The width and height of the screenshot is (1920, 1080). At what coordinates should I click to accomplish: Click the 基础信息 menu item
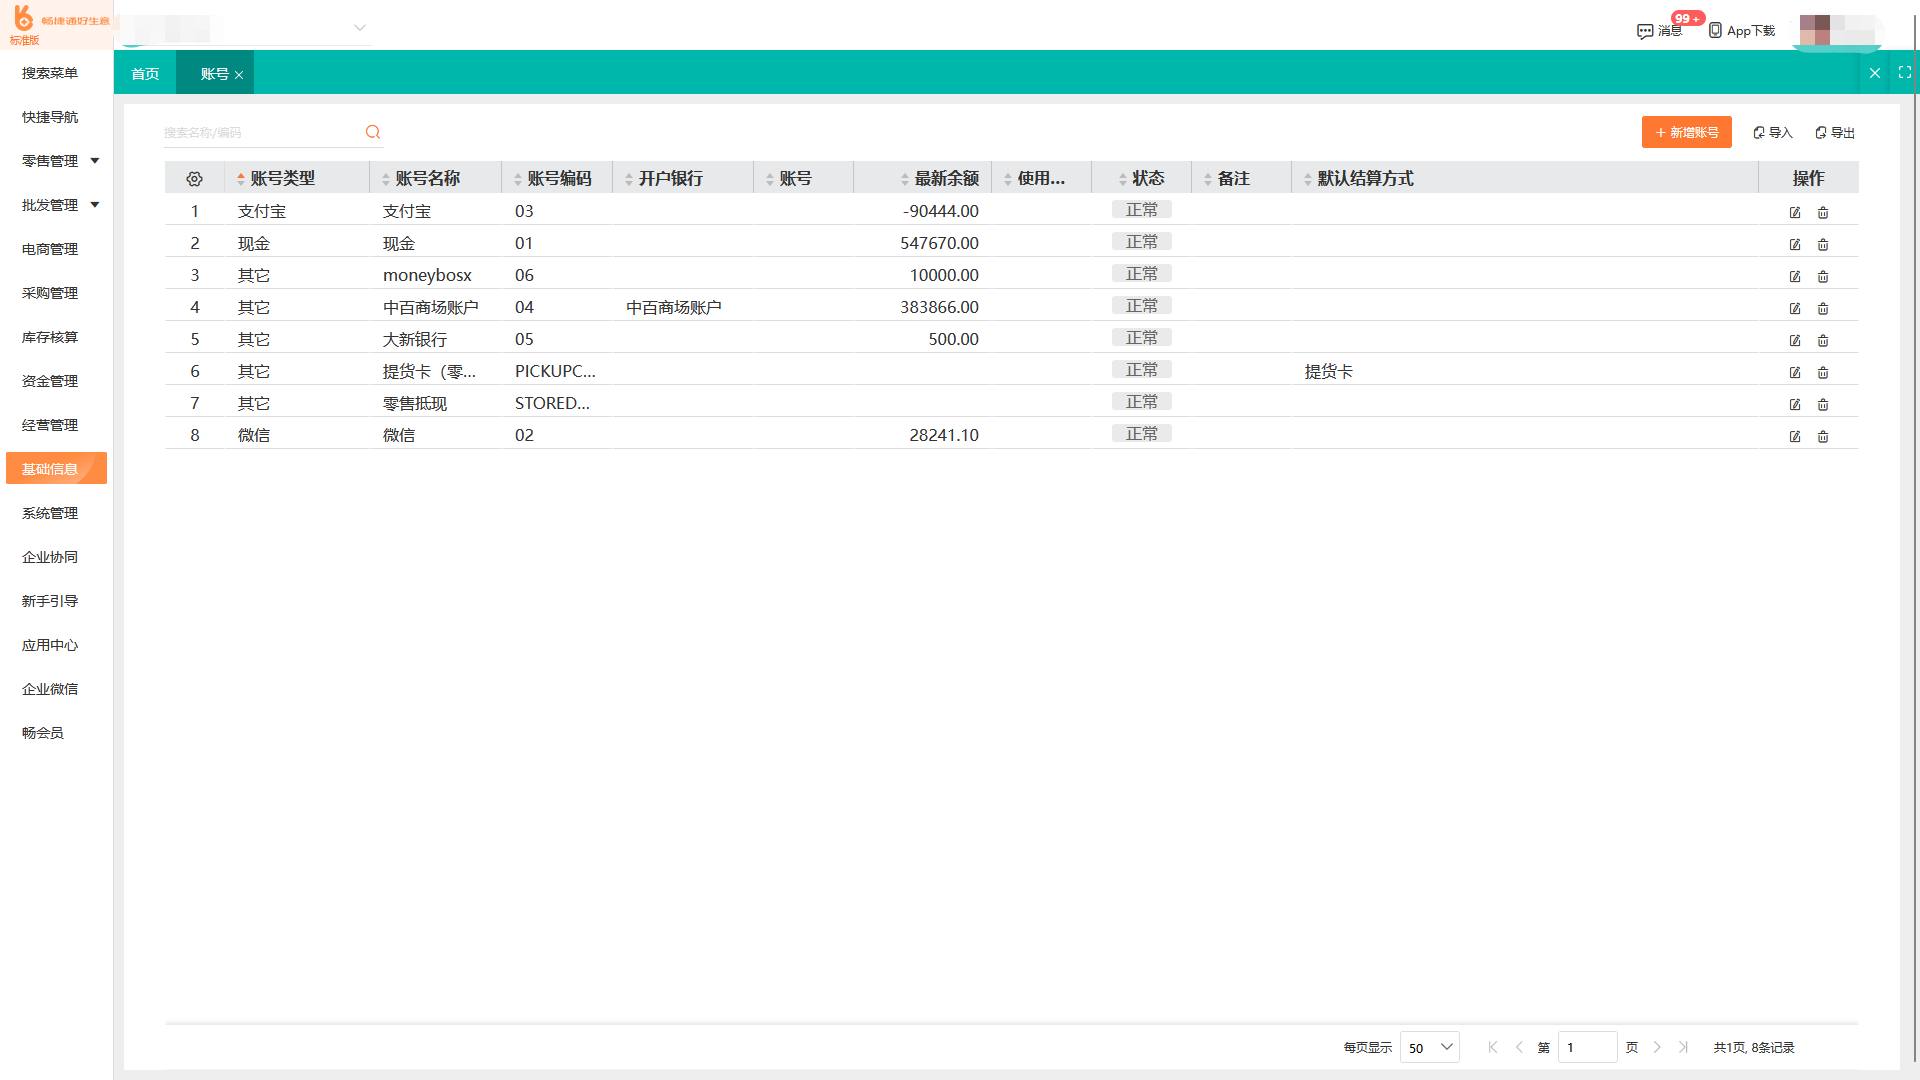(51, 468)
